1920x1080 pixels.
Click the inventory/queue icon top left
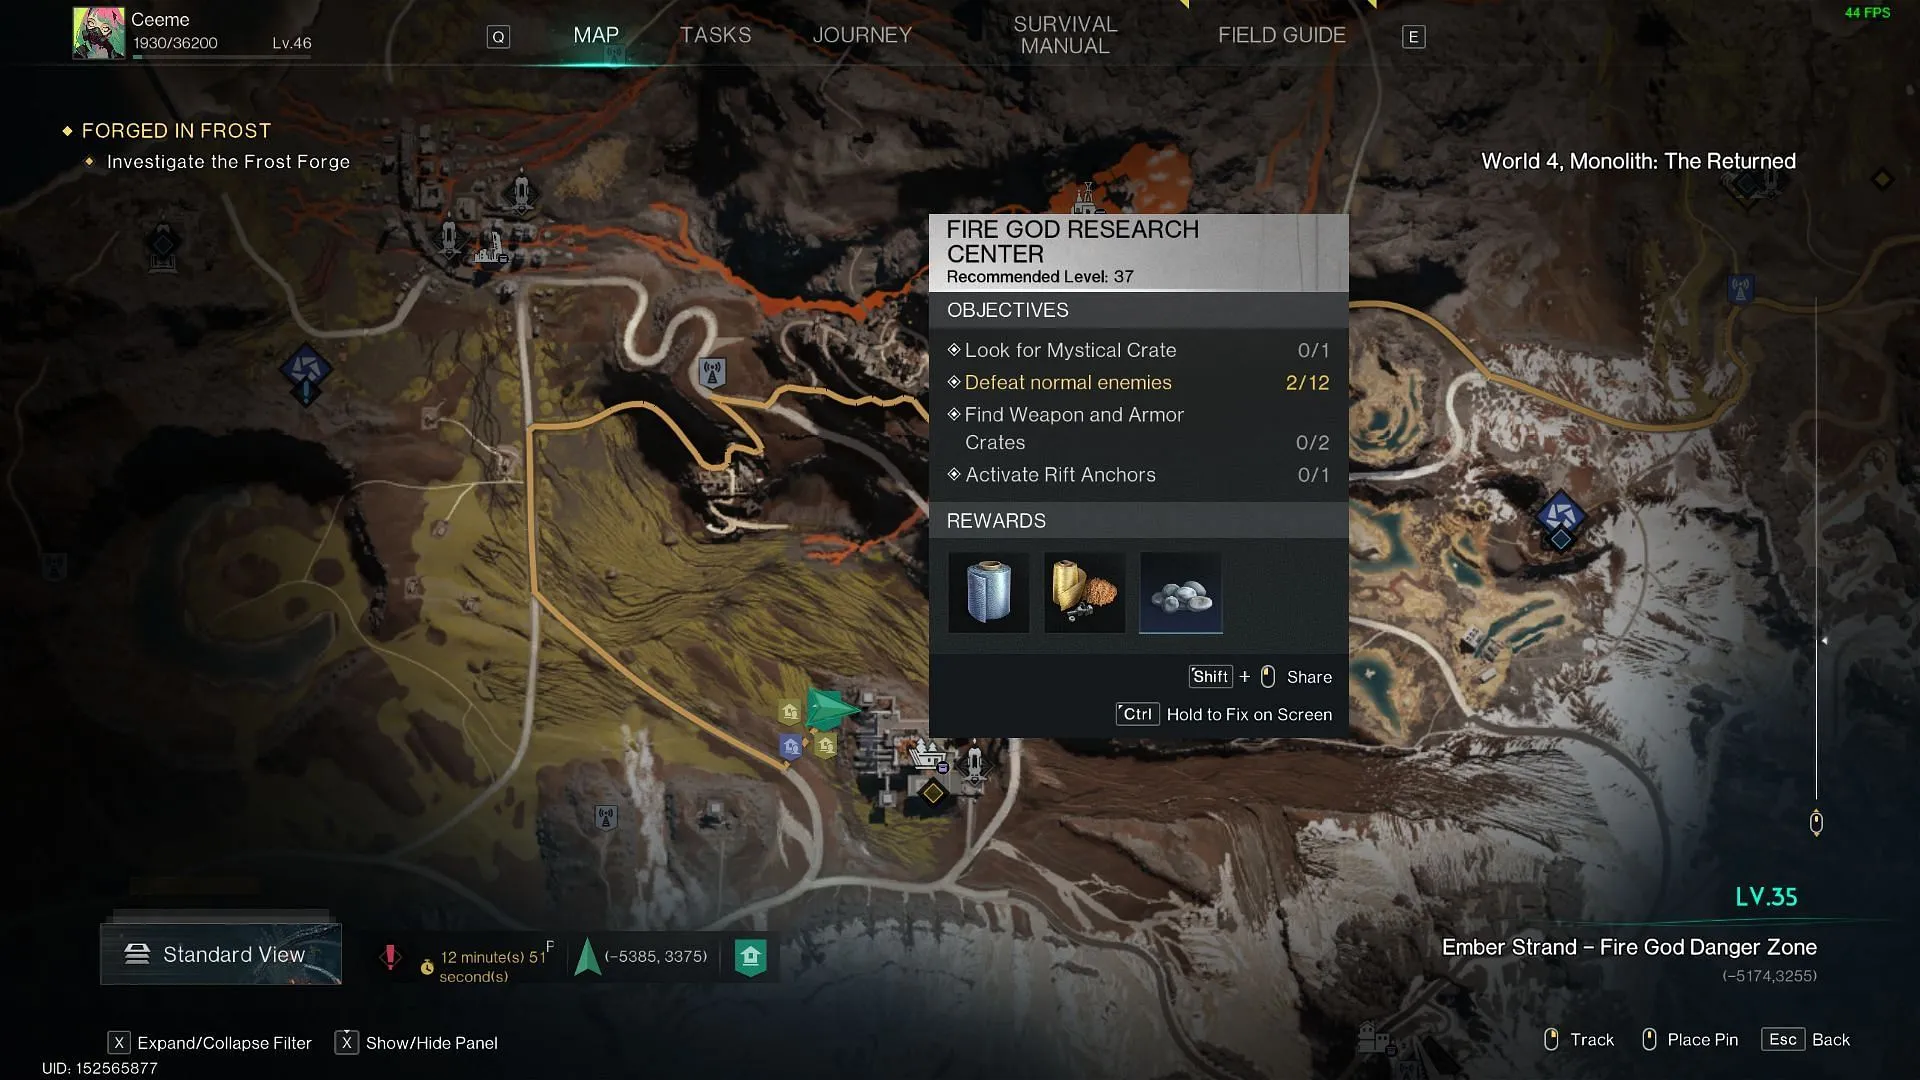point(498,36)
